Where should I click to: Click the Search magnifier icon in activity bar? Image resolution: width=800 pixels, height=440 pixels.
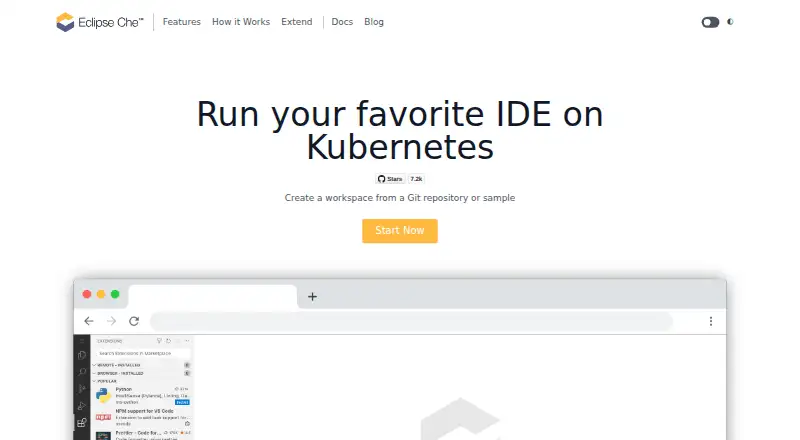[x=82, y=372]
